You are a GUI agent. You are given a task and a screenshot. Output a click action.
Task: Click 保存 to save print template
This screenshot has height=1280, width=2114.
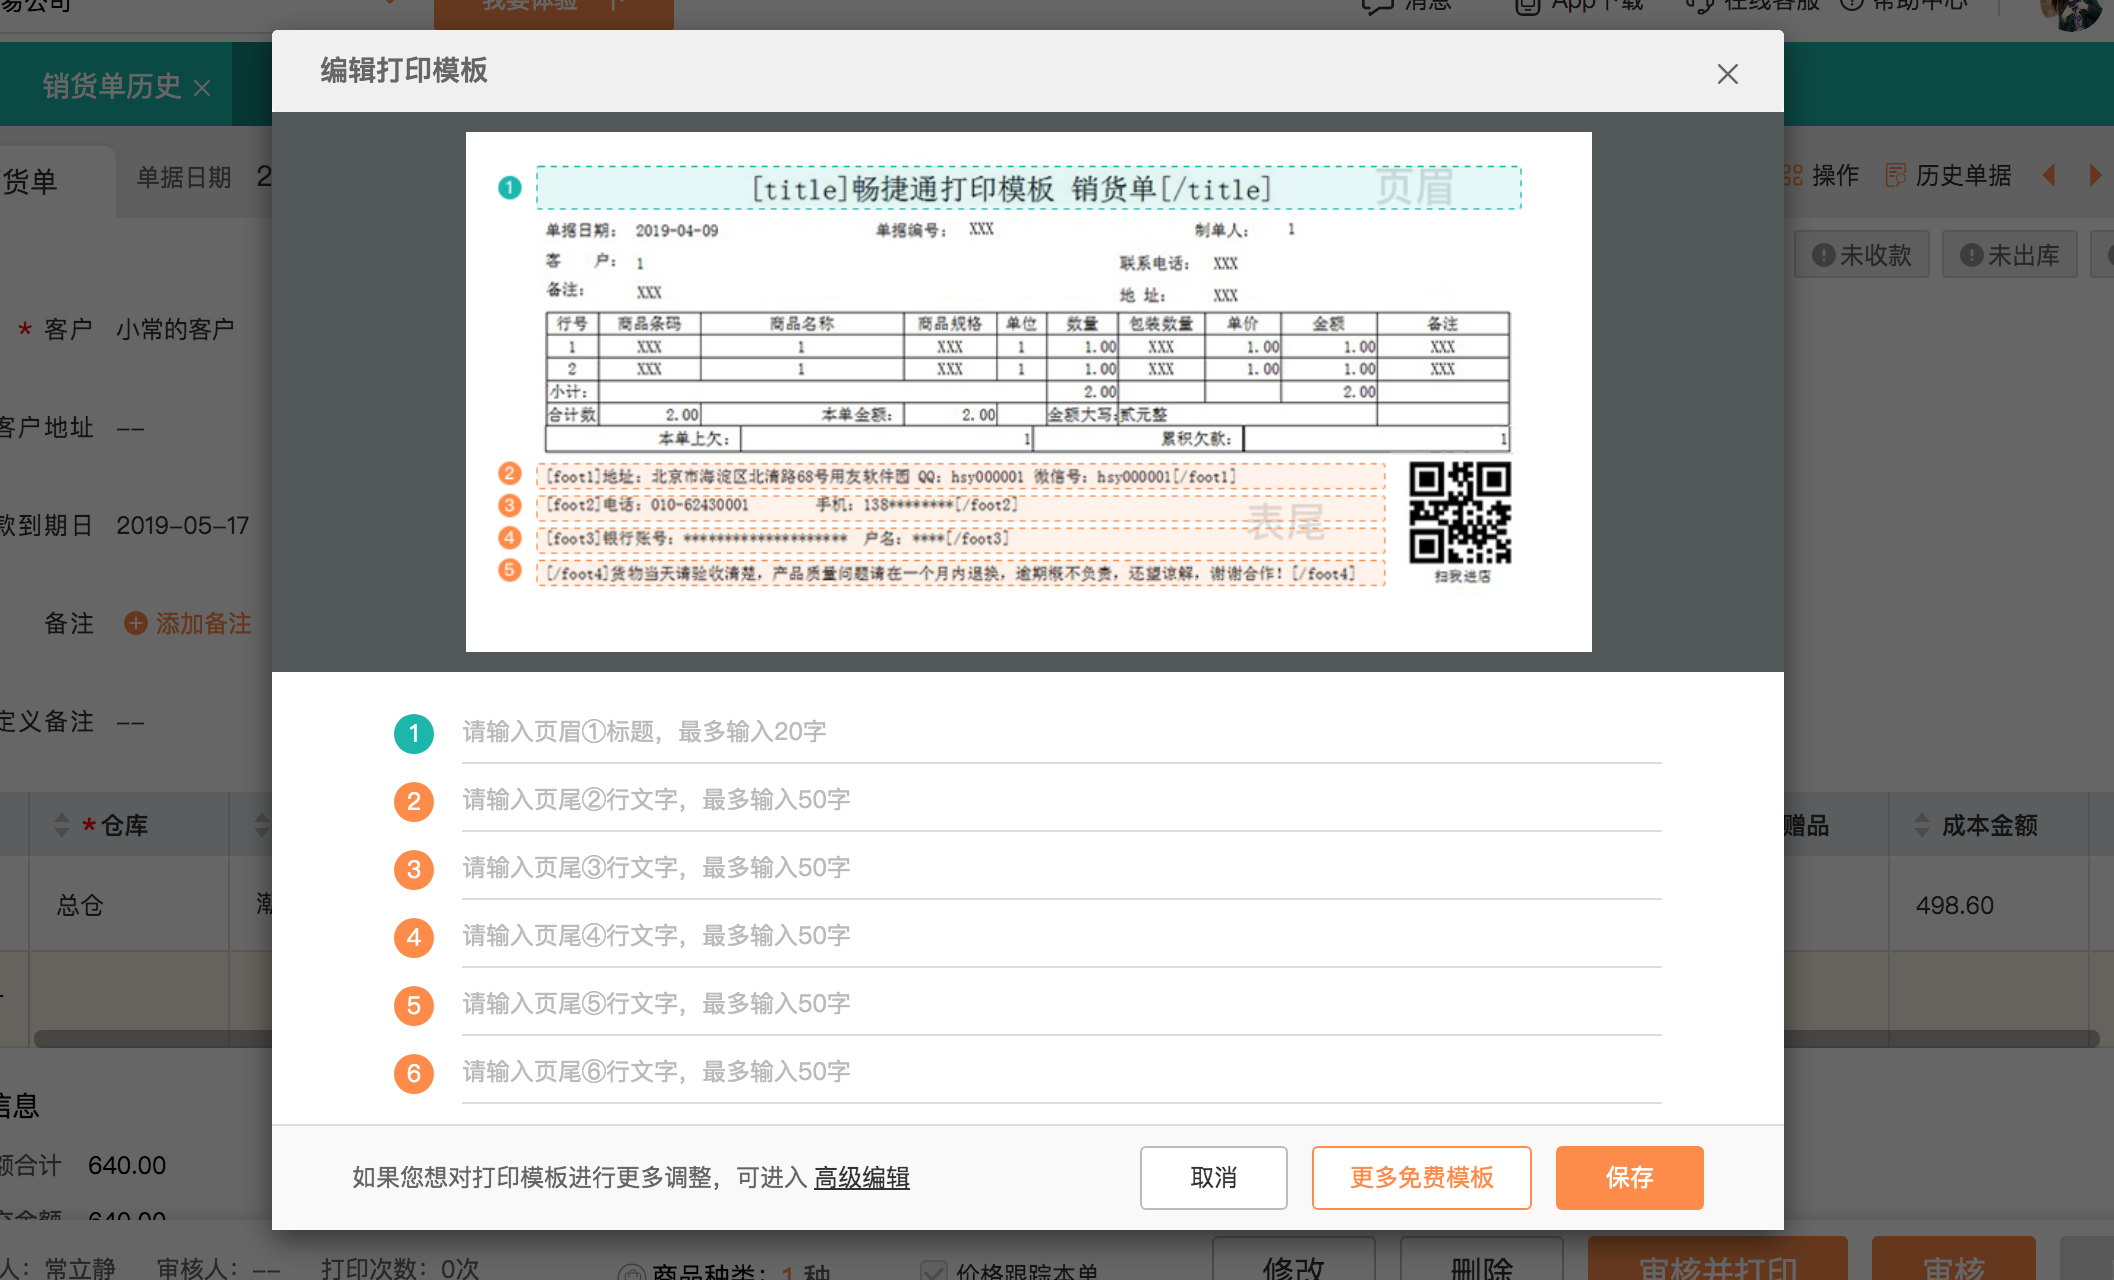click(x=1629, y=1177)
